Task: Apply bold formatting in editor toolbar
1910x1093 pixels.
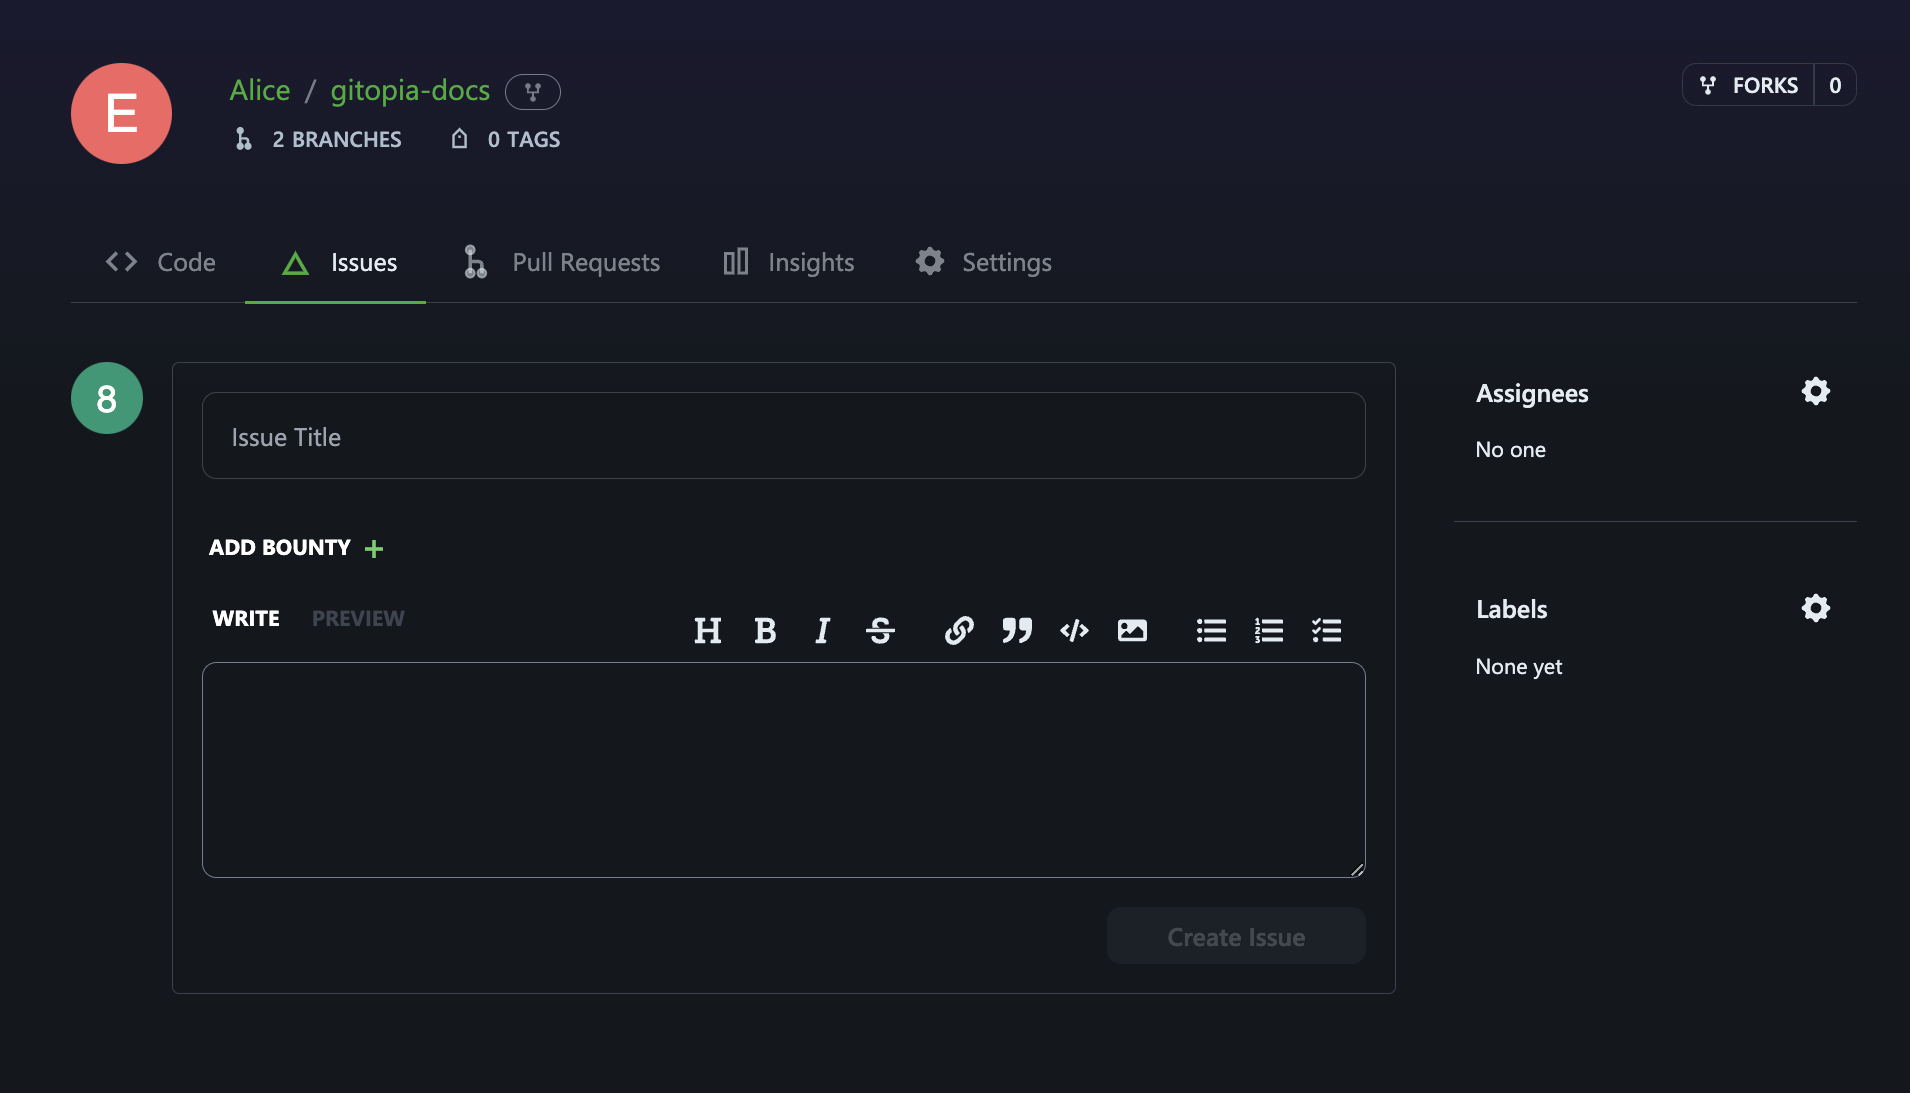Action: [765, 630]
